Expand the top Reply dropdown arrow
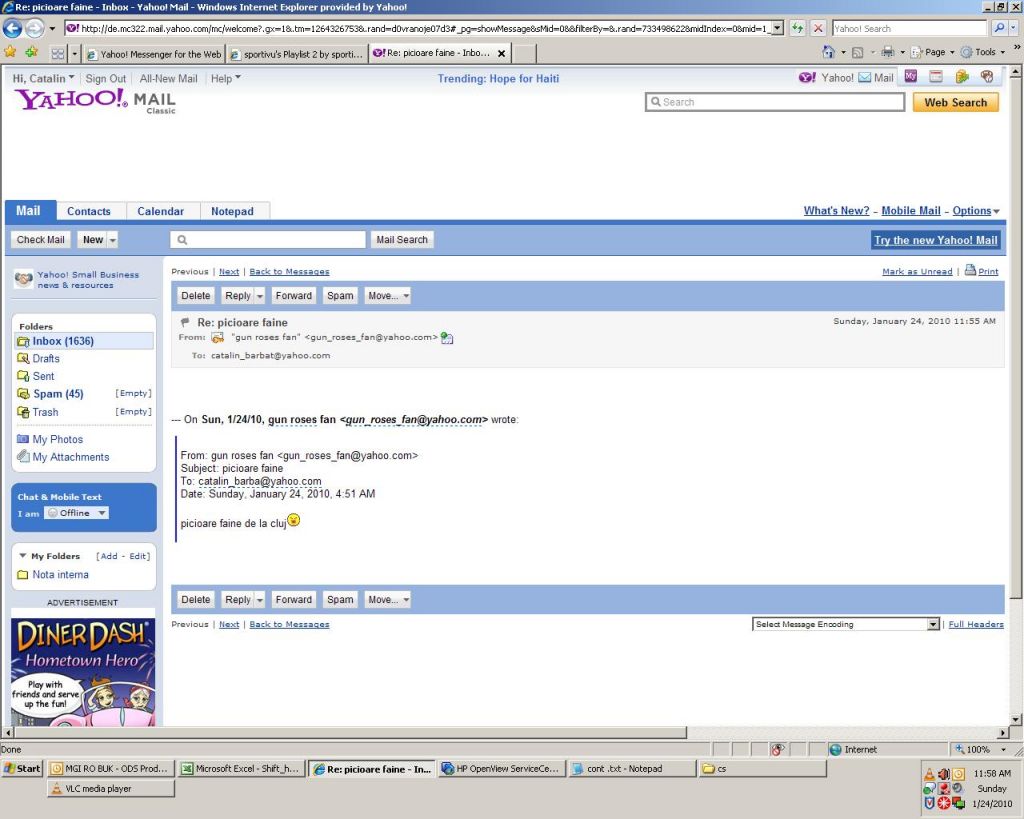This screenshot has width=1024, height=819. [260, 296]
